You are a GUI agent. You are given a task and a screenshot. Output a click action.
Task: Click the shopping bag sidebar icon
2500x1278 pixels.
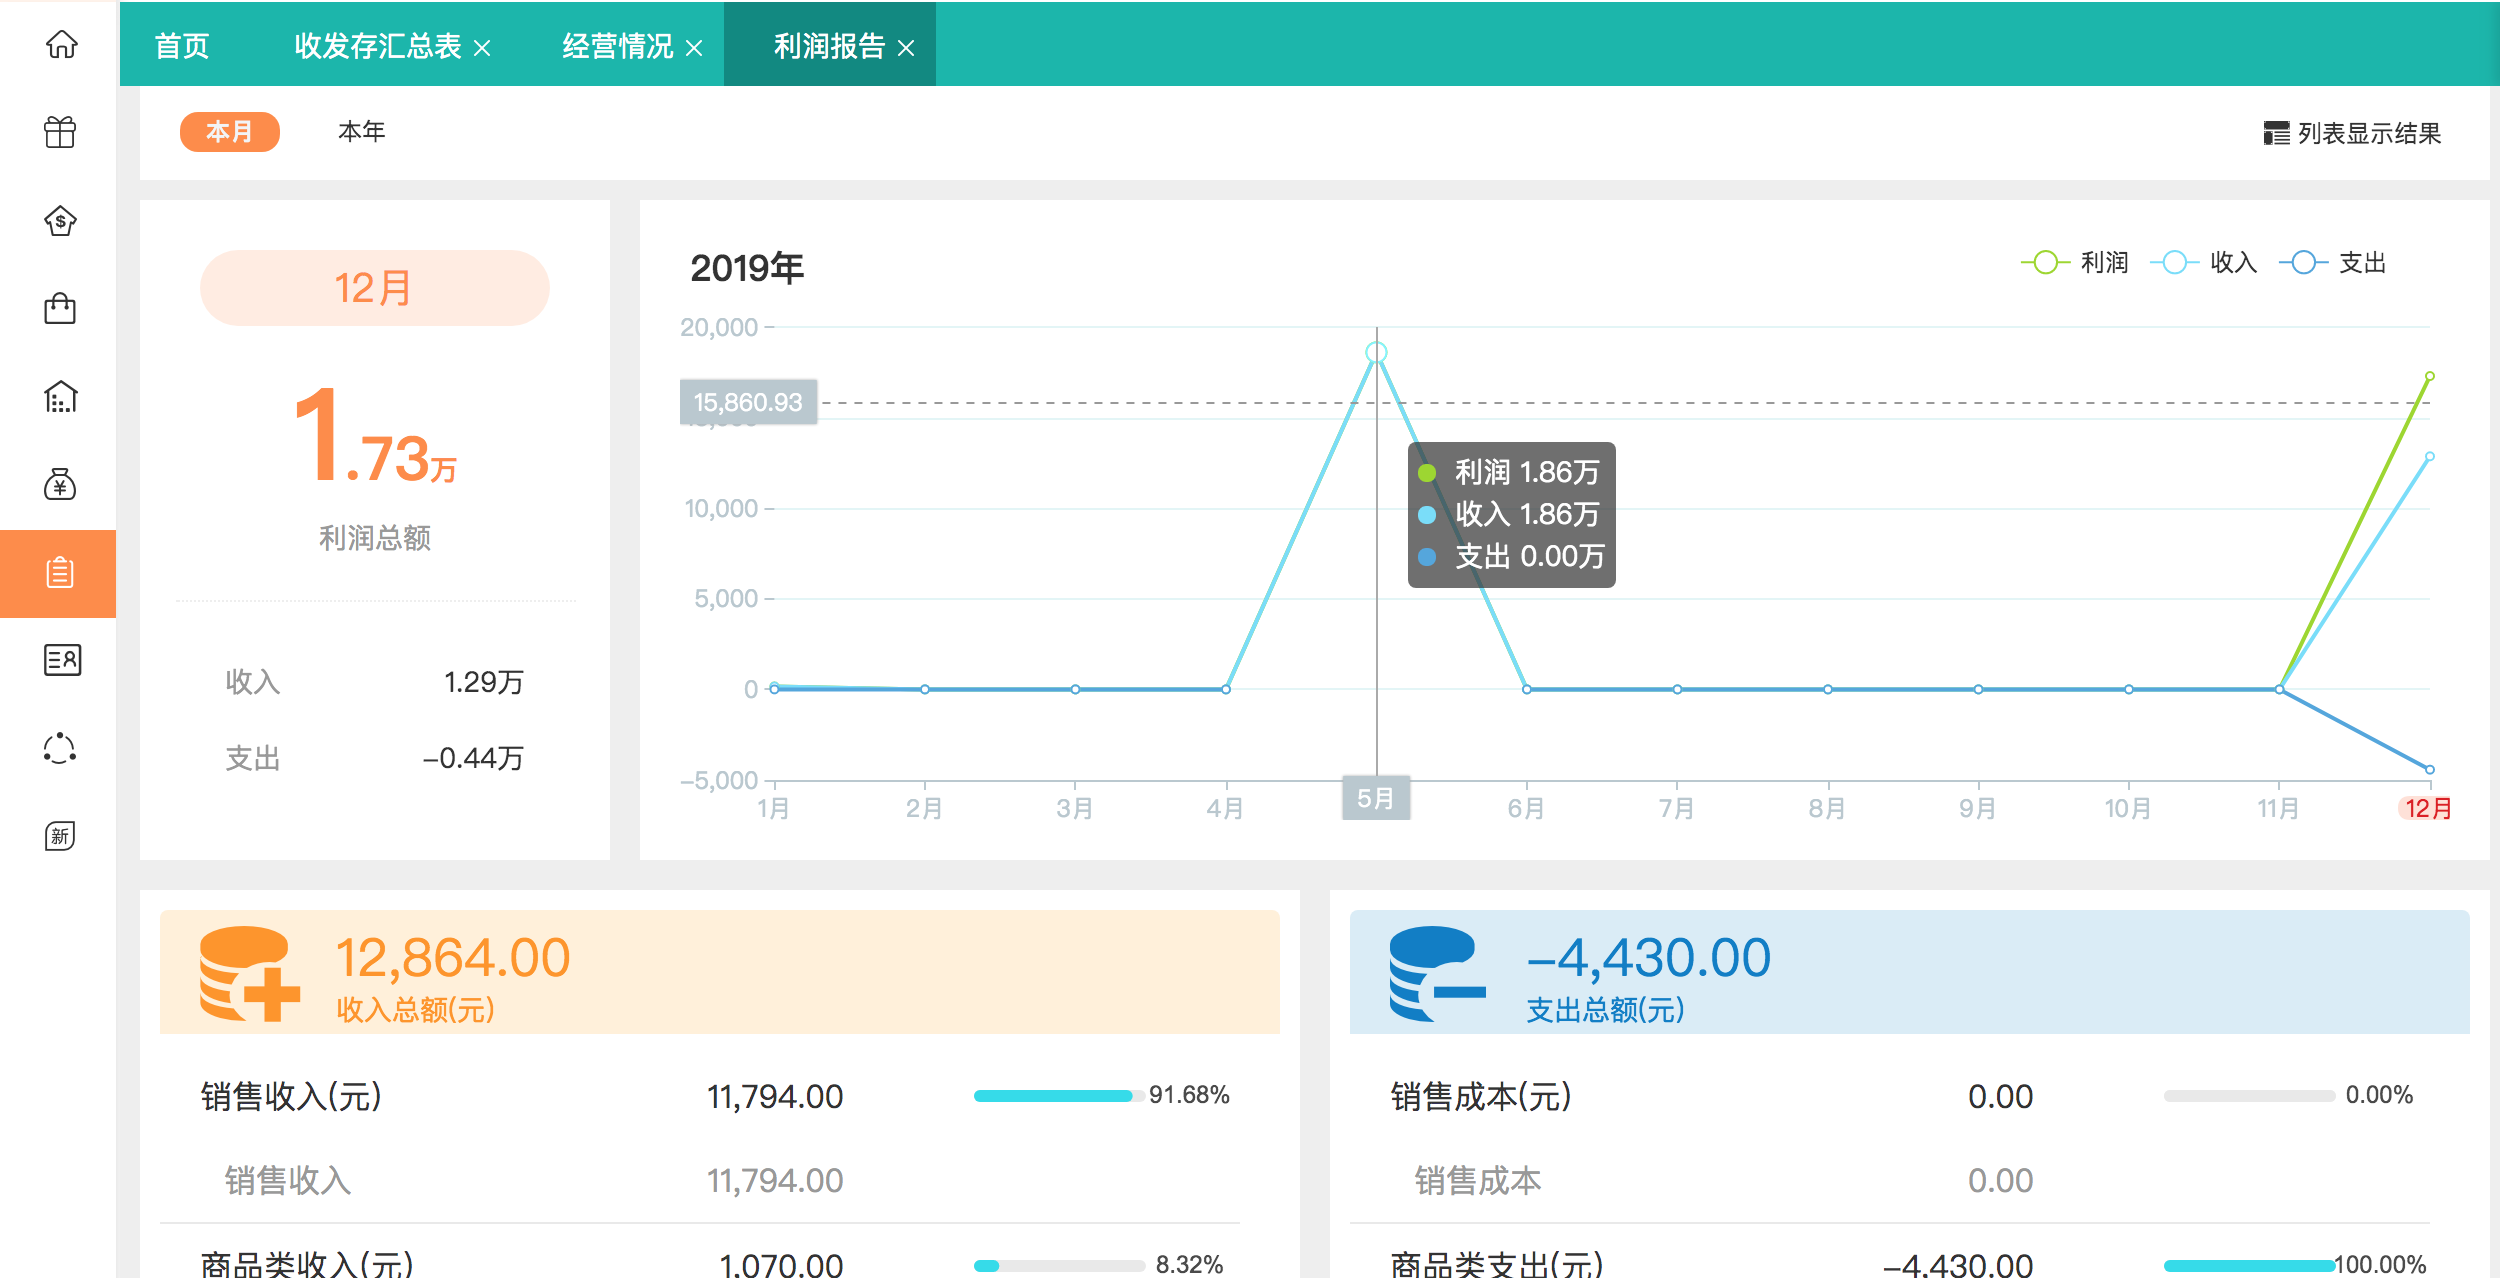pos(62,306)
